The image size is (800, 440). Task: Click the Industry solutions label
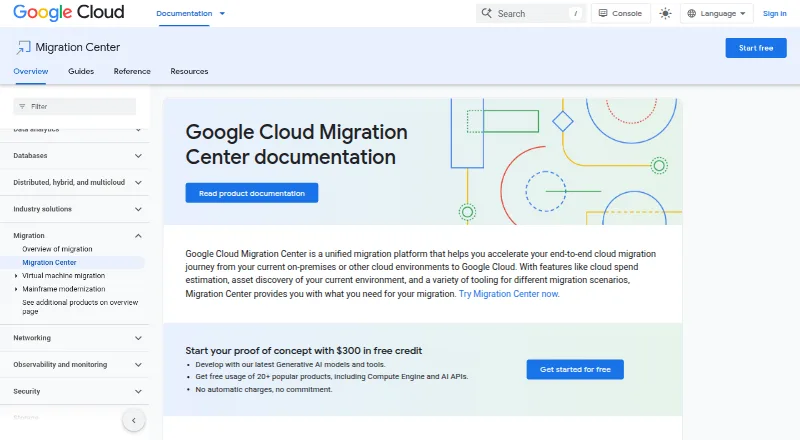click(42, 209)
